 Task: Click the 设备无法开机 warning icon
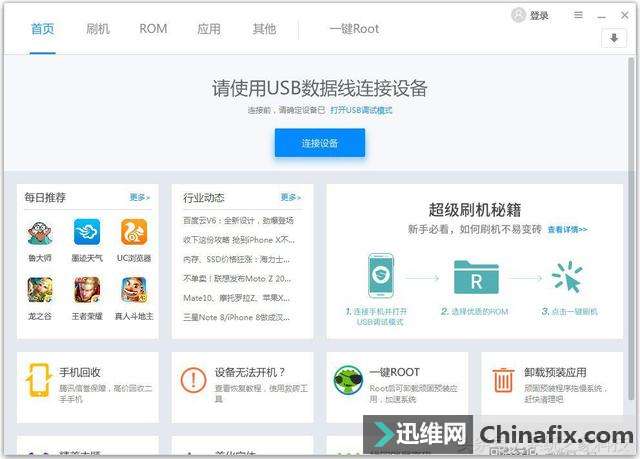(x=194, y=380)
